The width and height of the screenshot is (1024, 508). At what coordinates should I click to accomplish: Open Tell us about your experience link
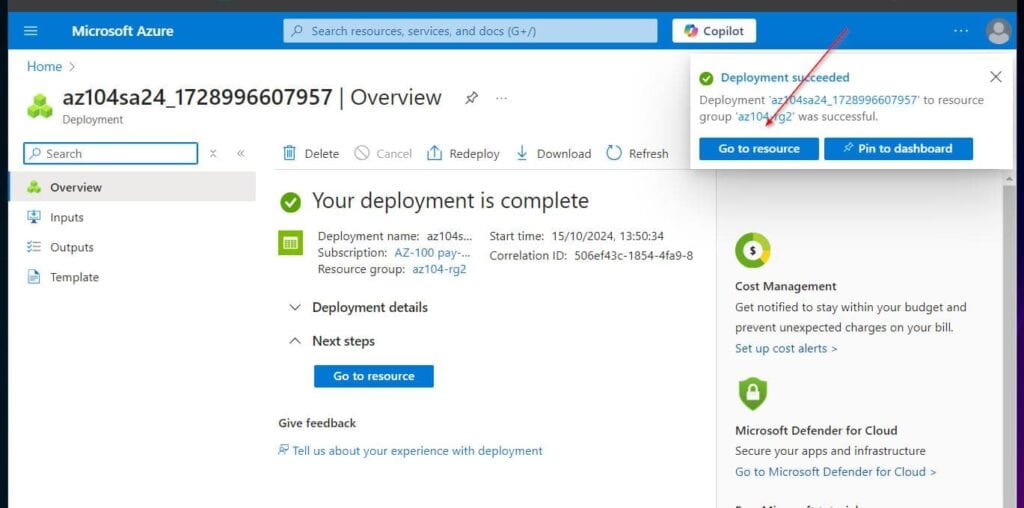(x=417, y=451)
